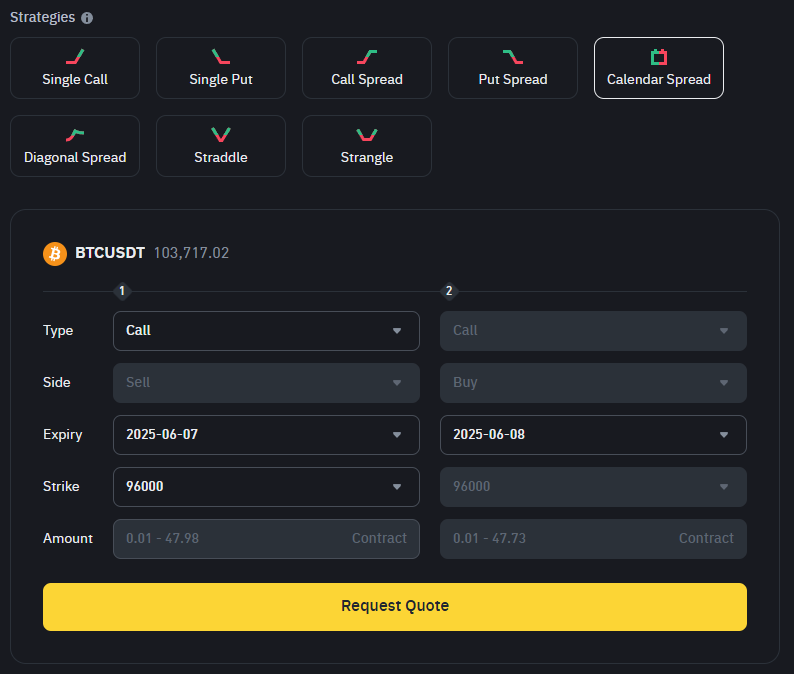Viewport: 794px width, 674px height.
Task: Open the leg 1 Expiry 2025-06-07 dropdown
Action: [x=266, y=435]
